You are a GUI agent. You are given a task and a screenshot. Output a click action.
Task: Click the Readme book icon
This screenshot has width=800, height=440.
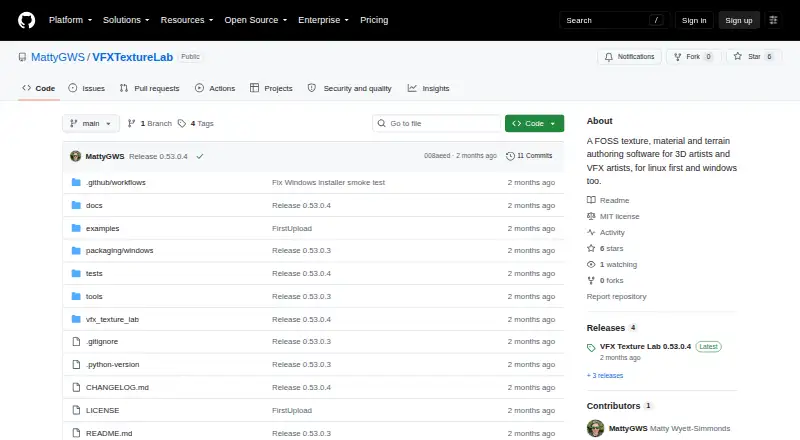pos(591,200)
